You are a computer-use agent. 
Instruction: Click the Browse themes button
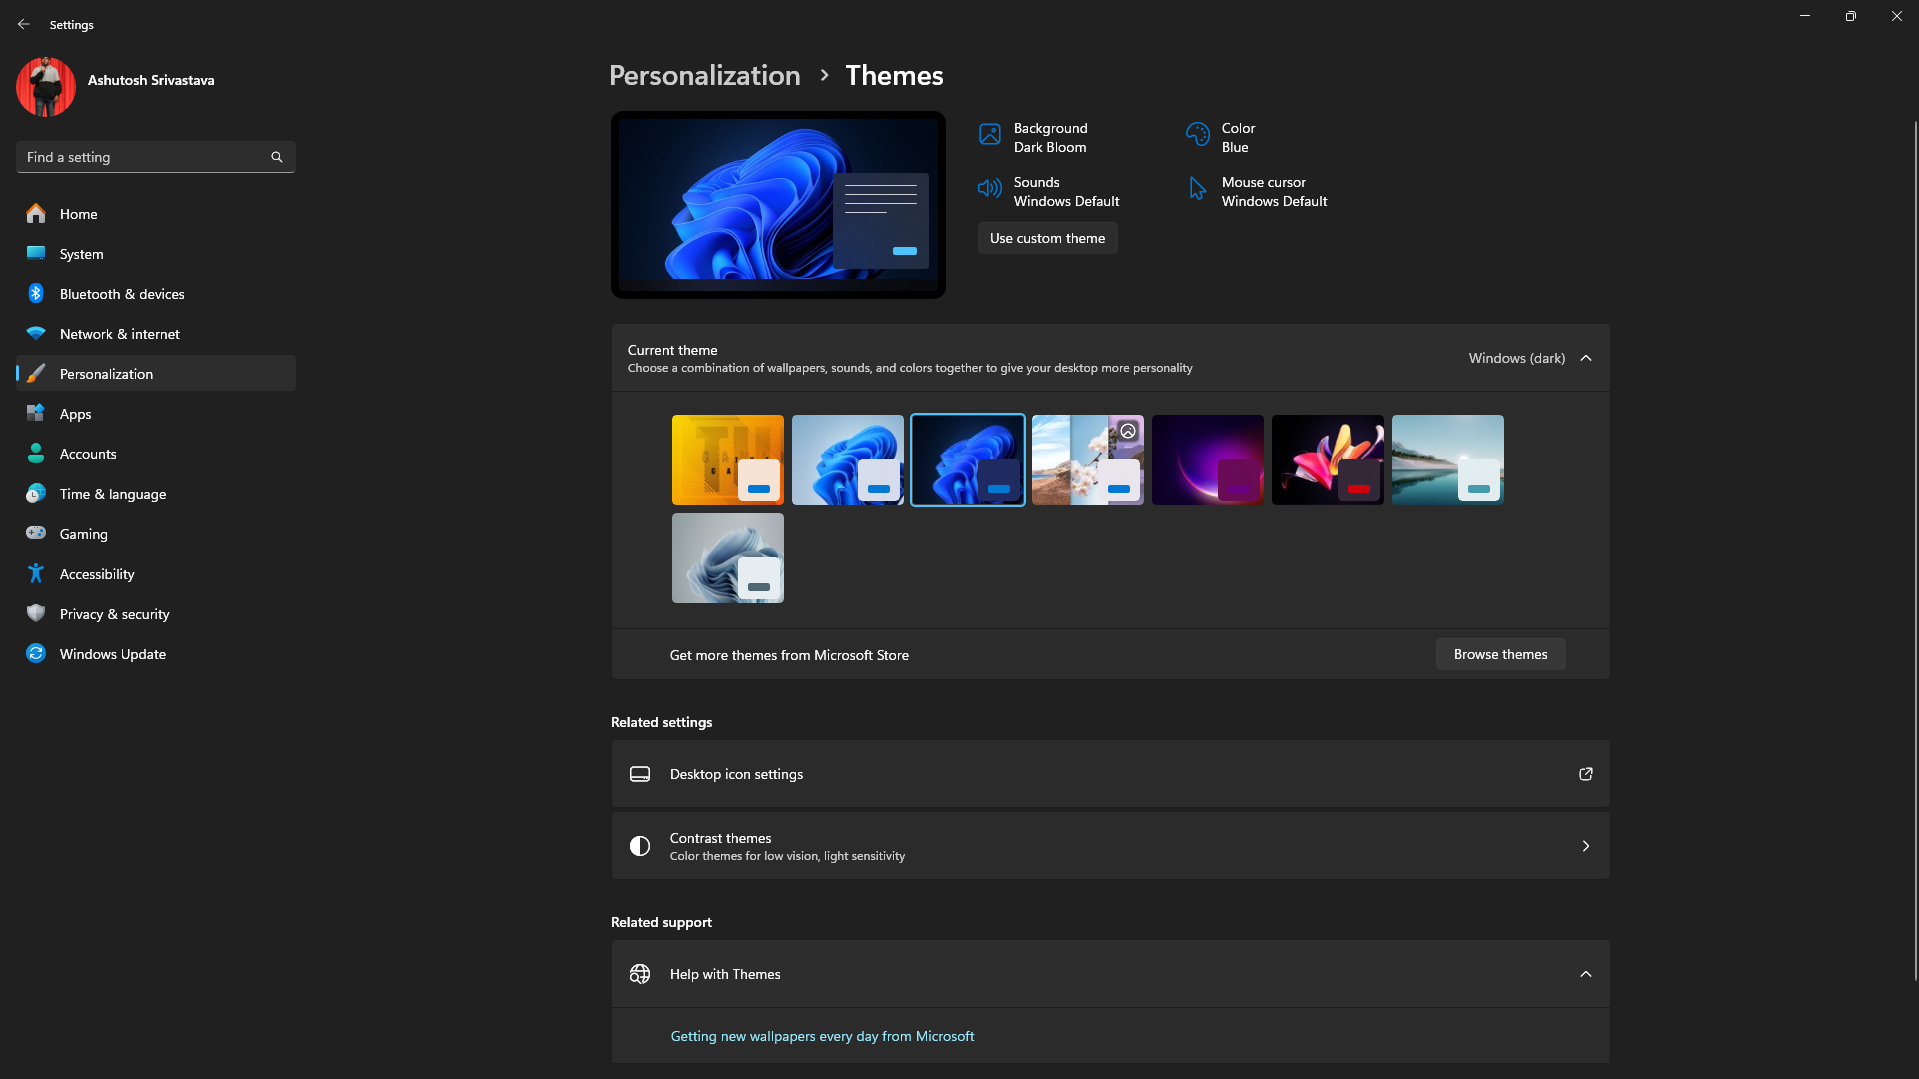(x=1500, y=653)
